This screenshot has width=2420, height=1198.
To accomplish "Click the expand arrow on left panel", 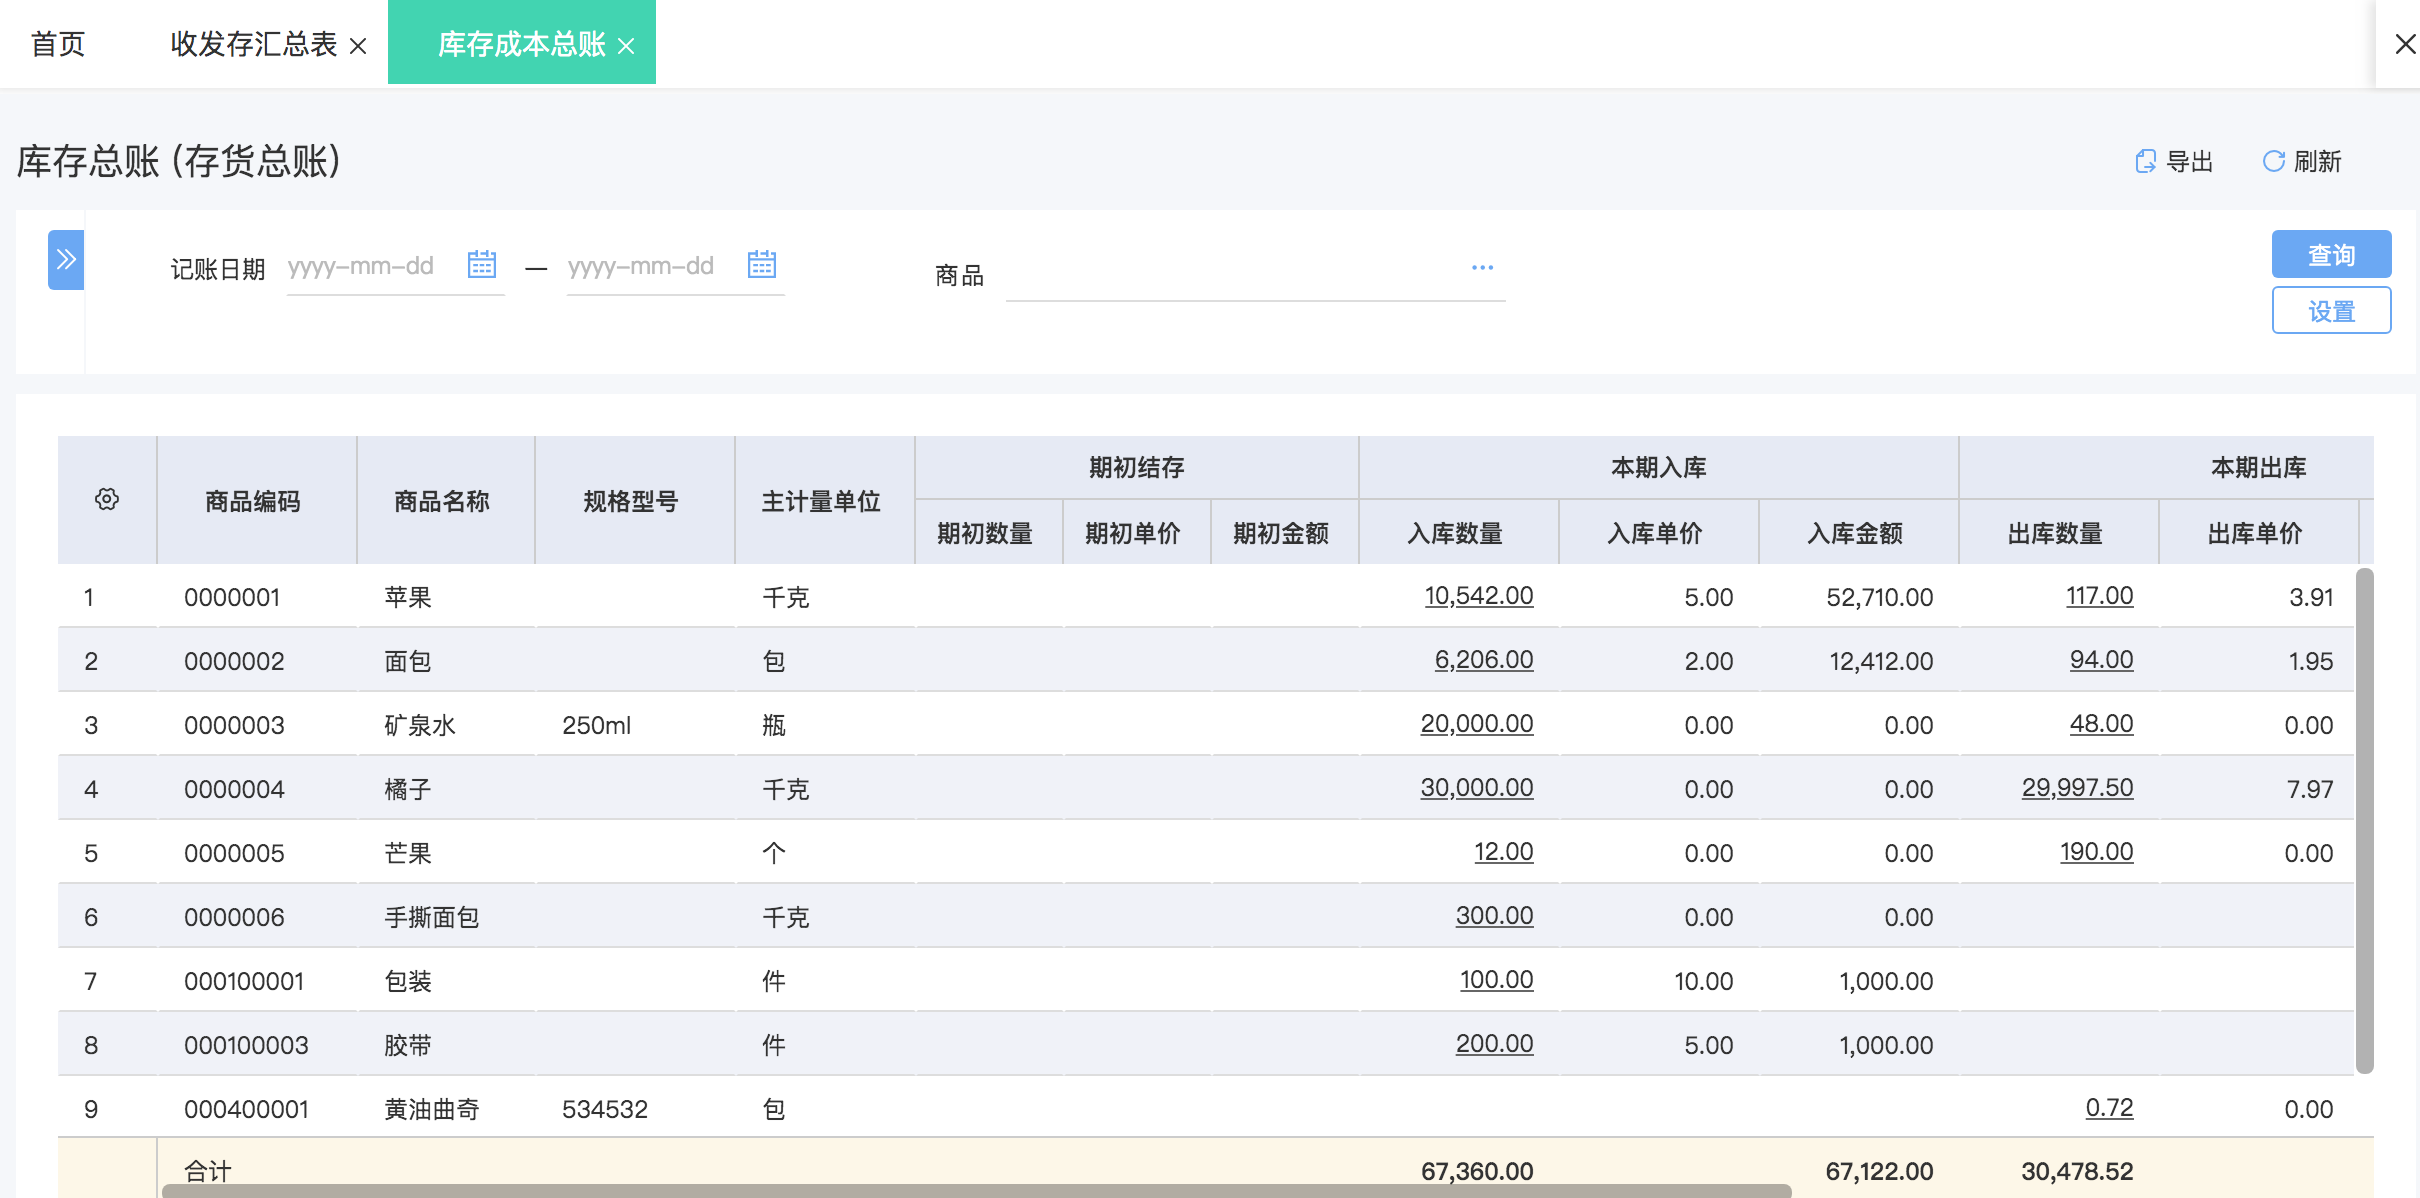I will coord(66,258).
